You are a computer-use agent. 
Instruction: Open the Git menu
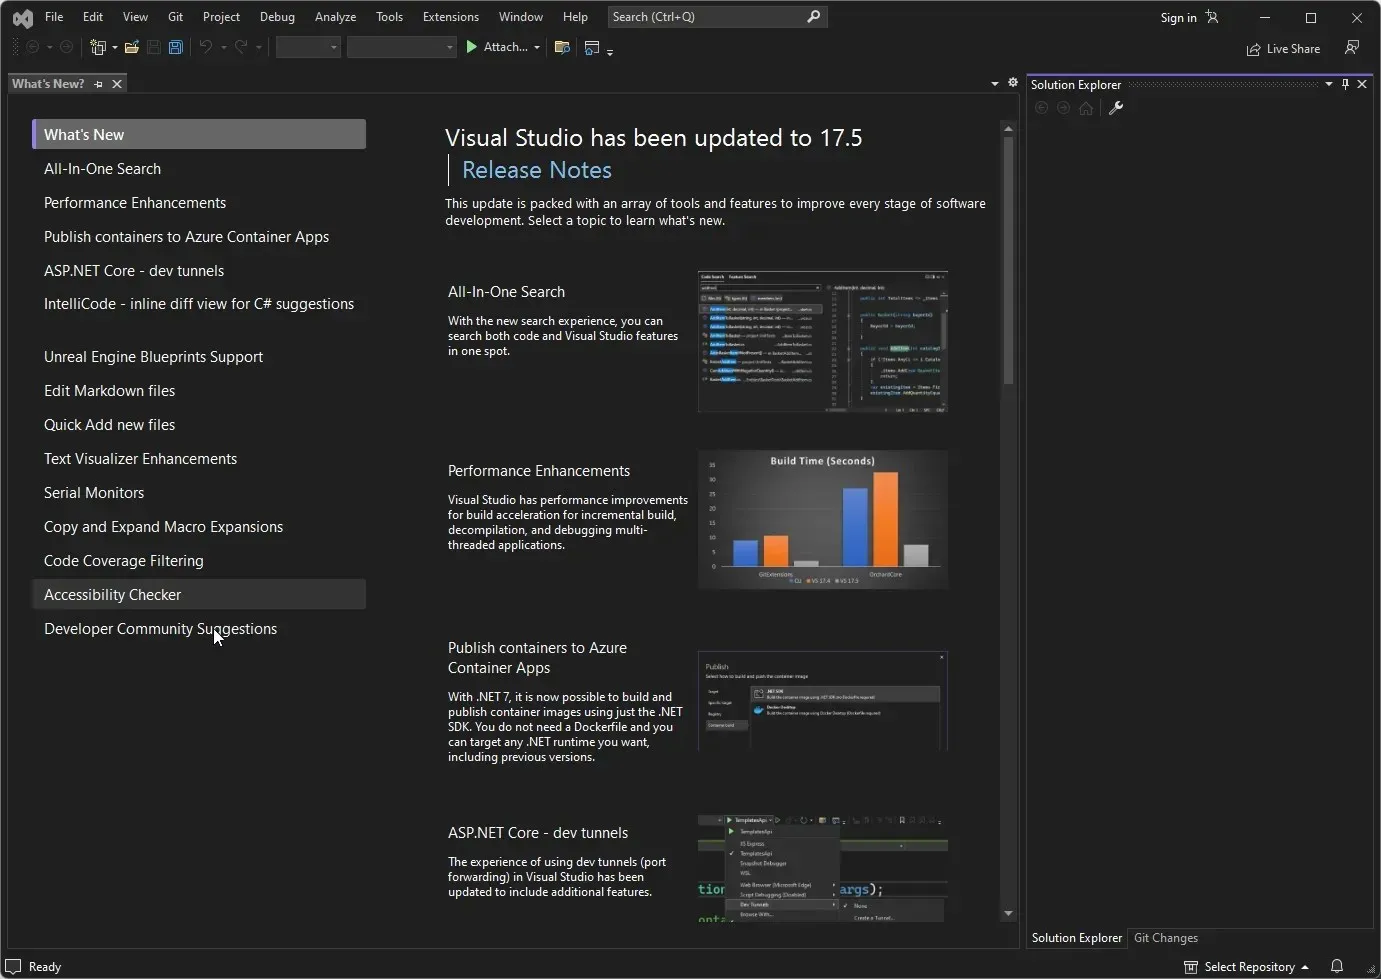175,17
